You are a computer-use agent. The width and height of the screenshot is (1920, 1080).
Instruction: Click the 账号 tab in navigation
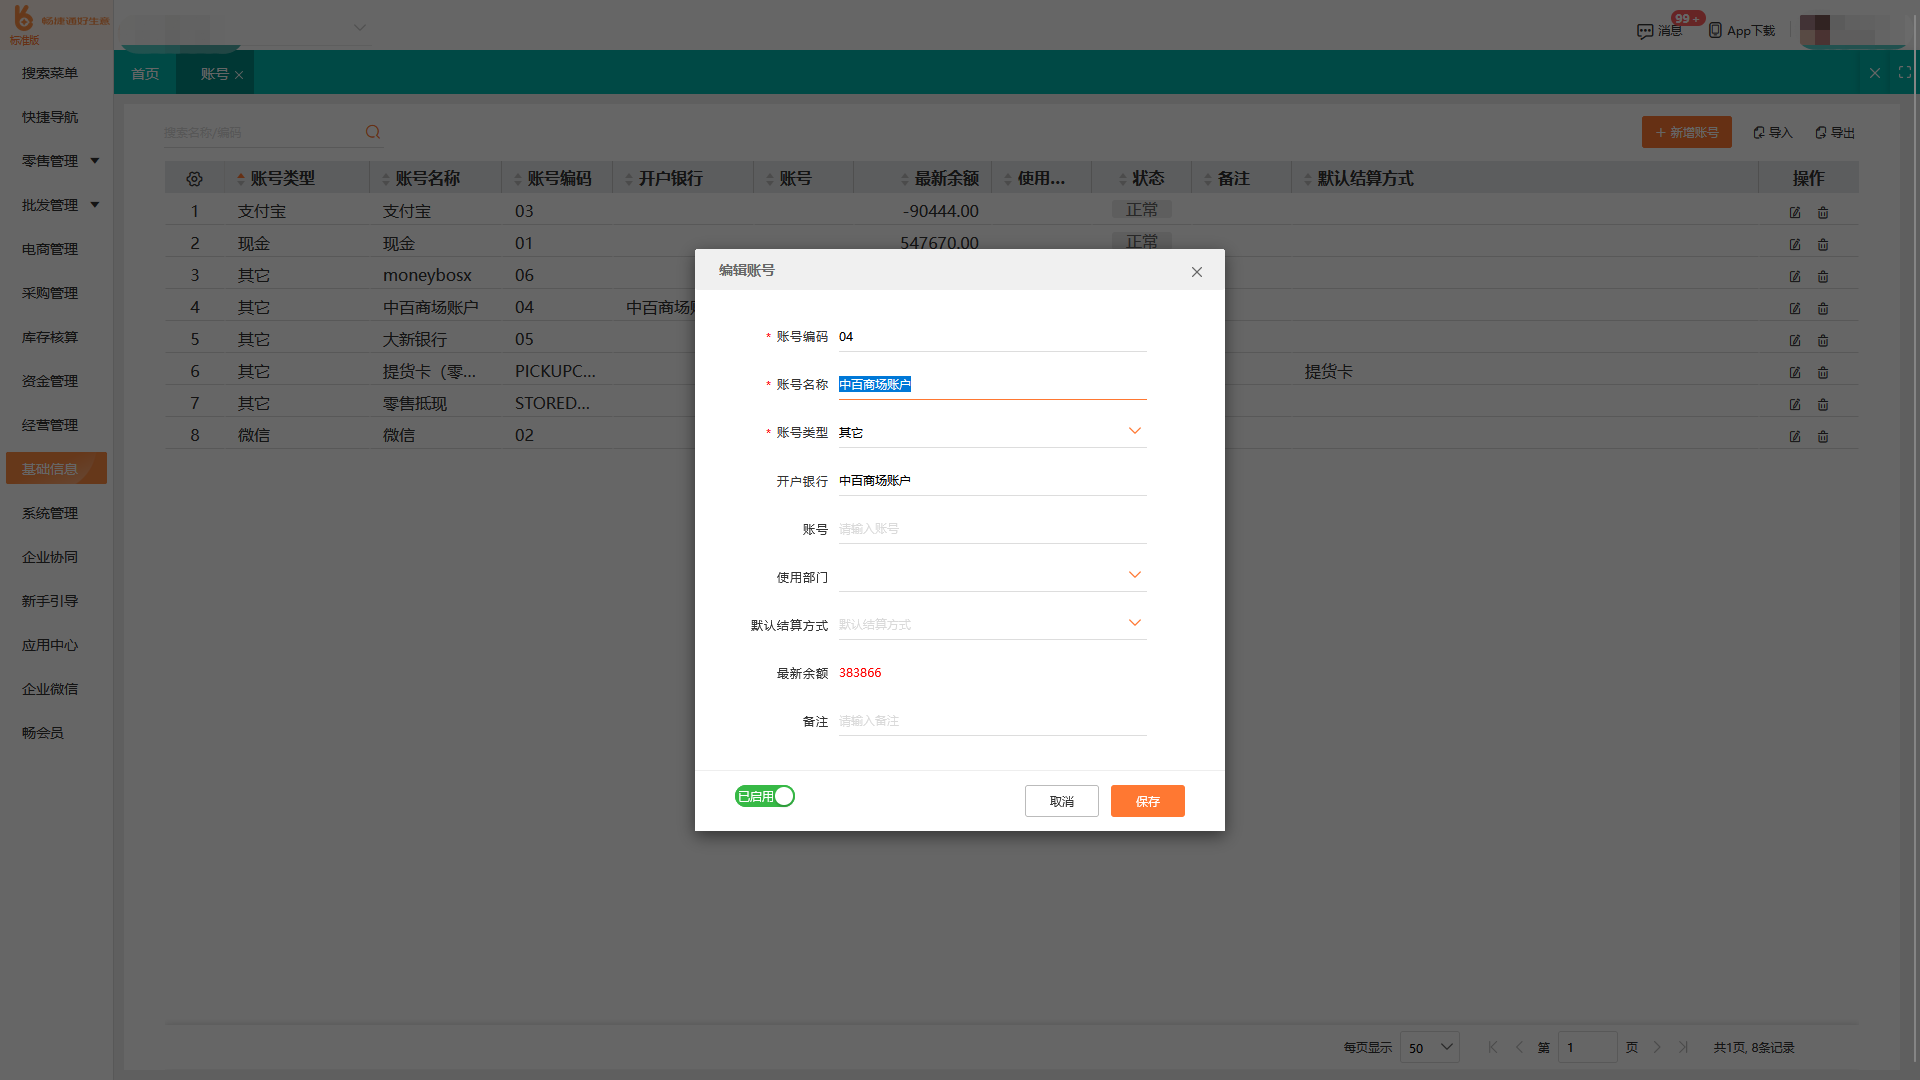[214, 73]
